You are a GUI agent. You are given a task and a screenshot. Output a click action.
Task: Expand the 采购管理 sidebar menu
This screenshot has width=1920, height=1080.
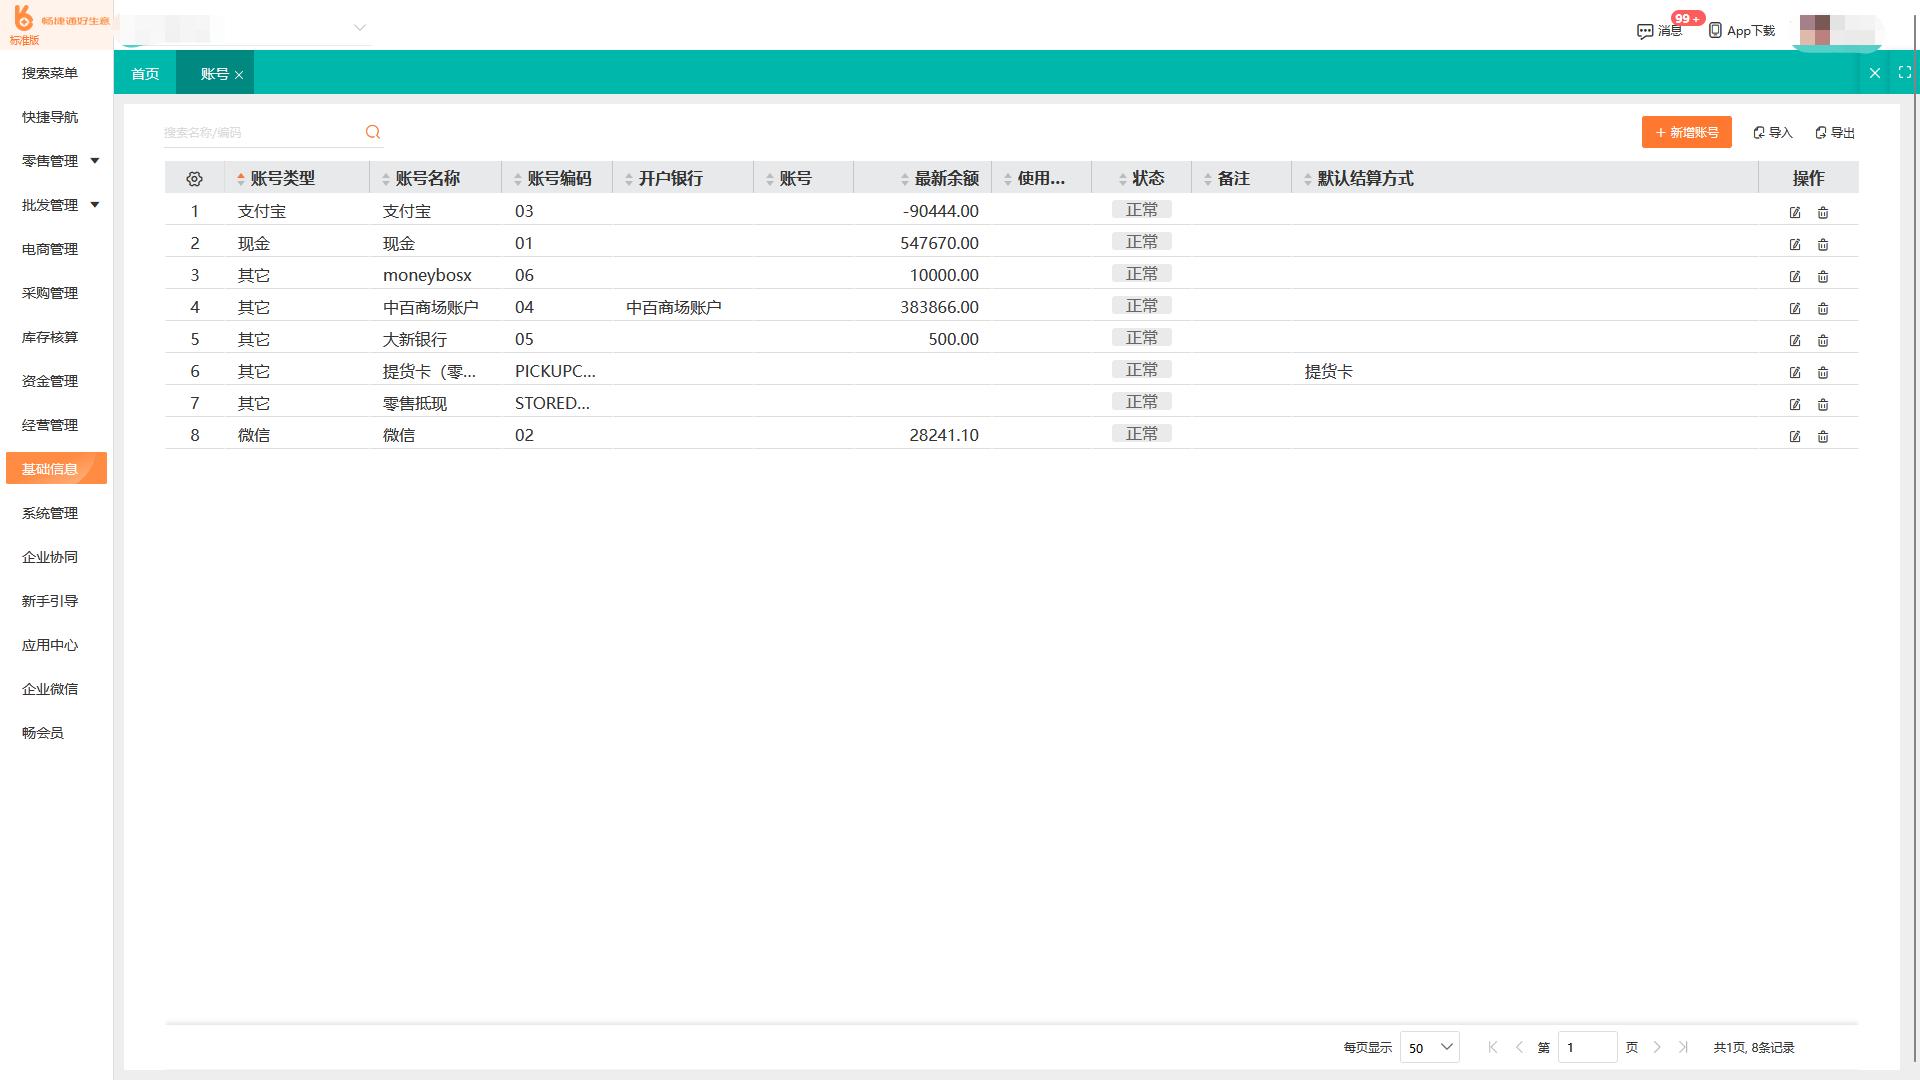[53, 293]
